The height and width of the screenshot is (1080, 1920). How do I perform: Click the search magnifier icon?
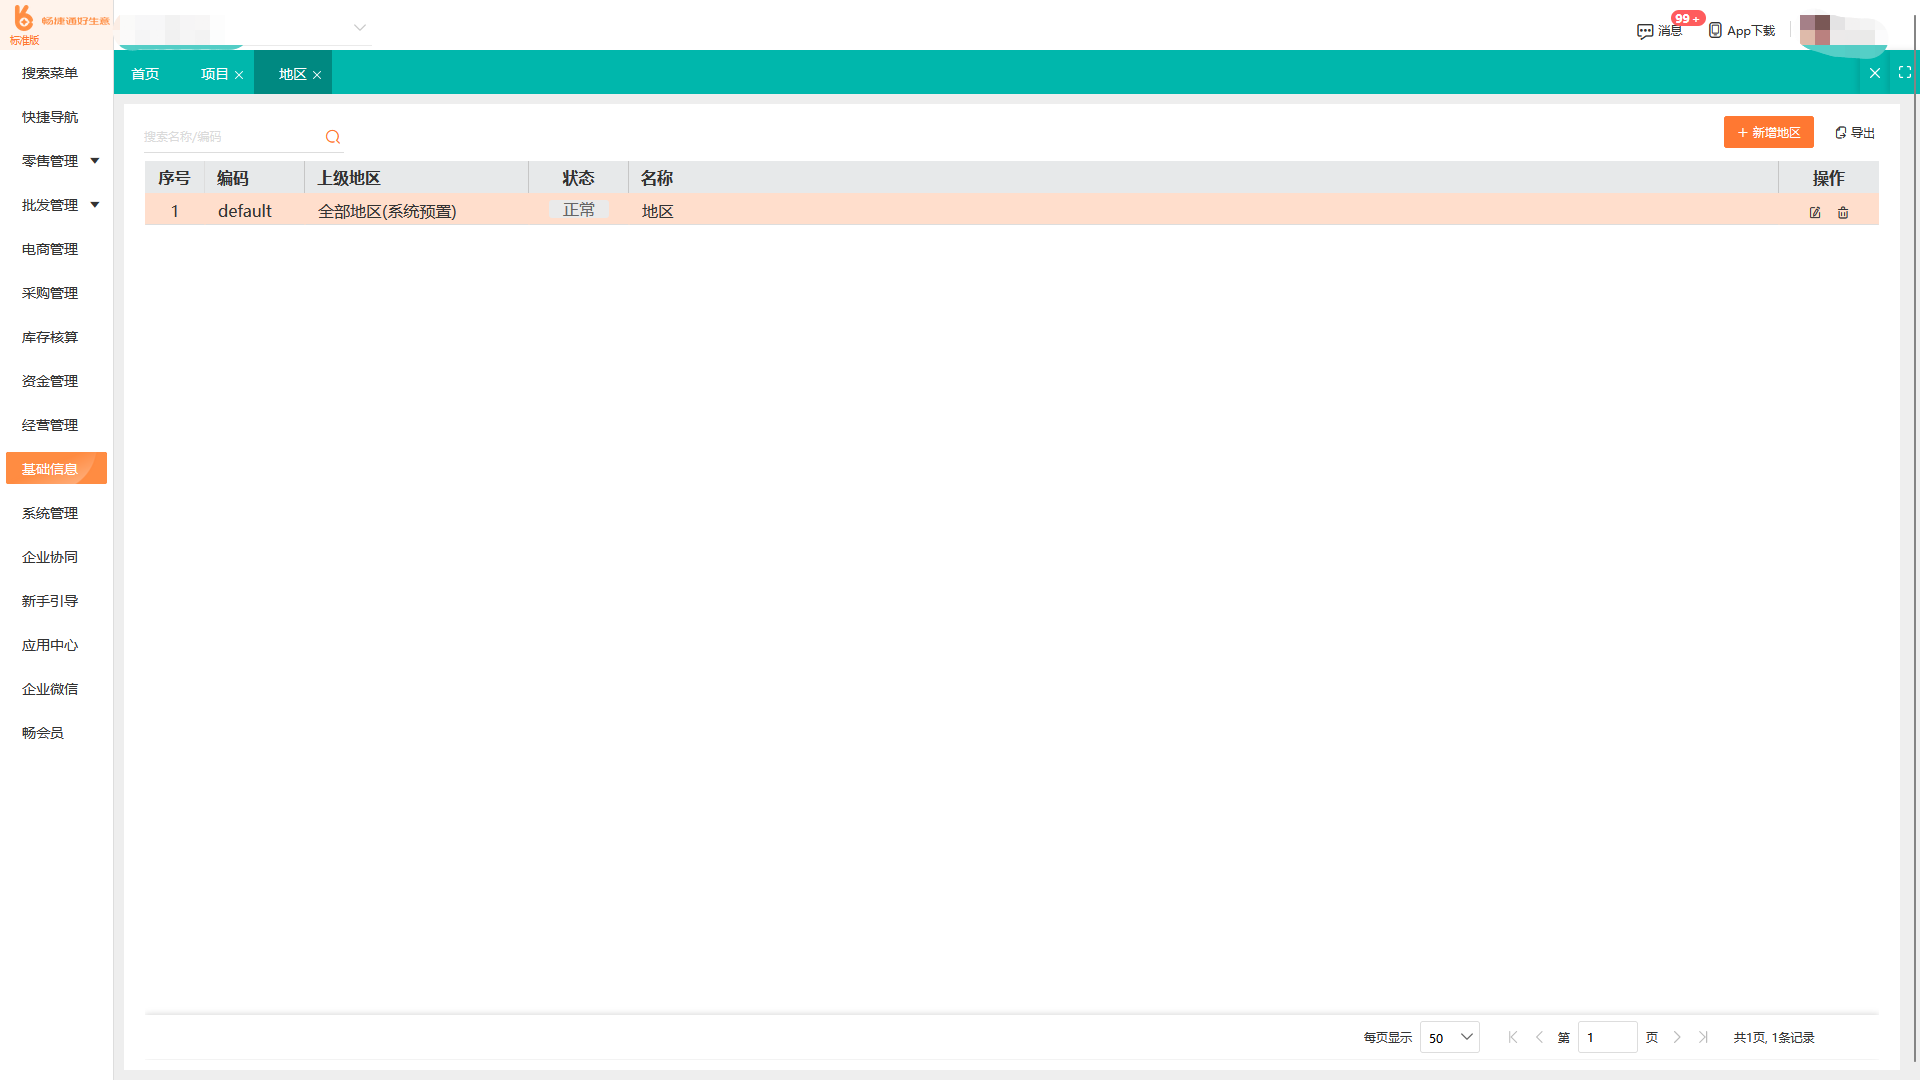click(334, 136)
